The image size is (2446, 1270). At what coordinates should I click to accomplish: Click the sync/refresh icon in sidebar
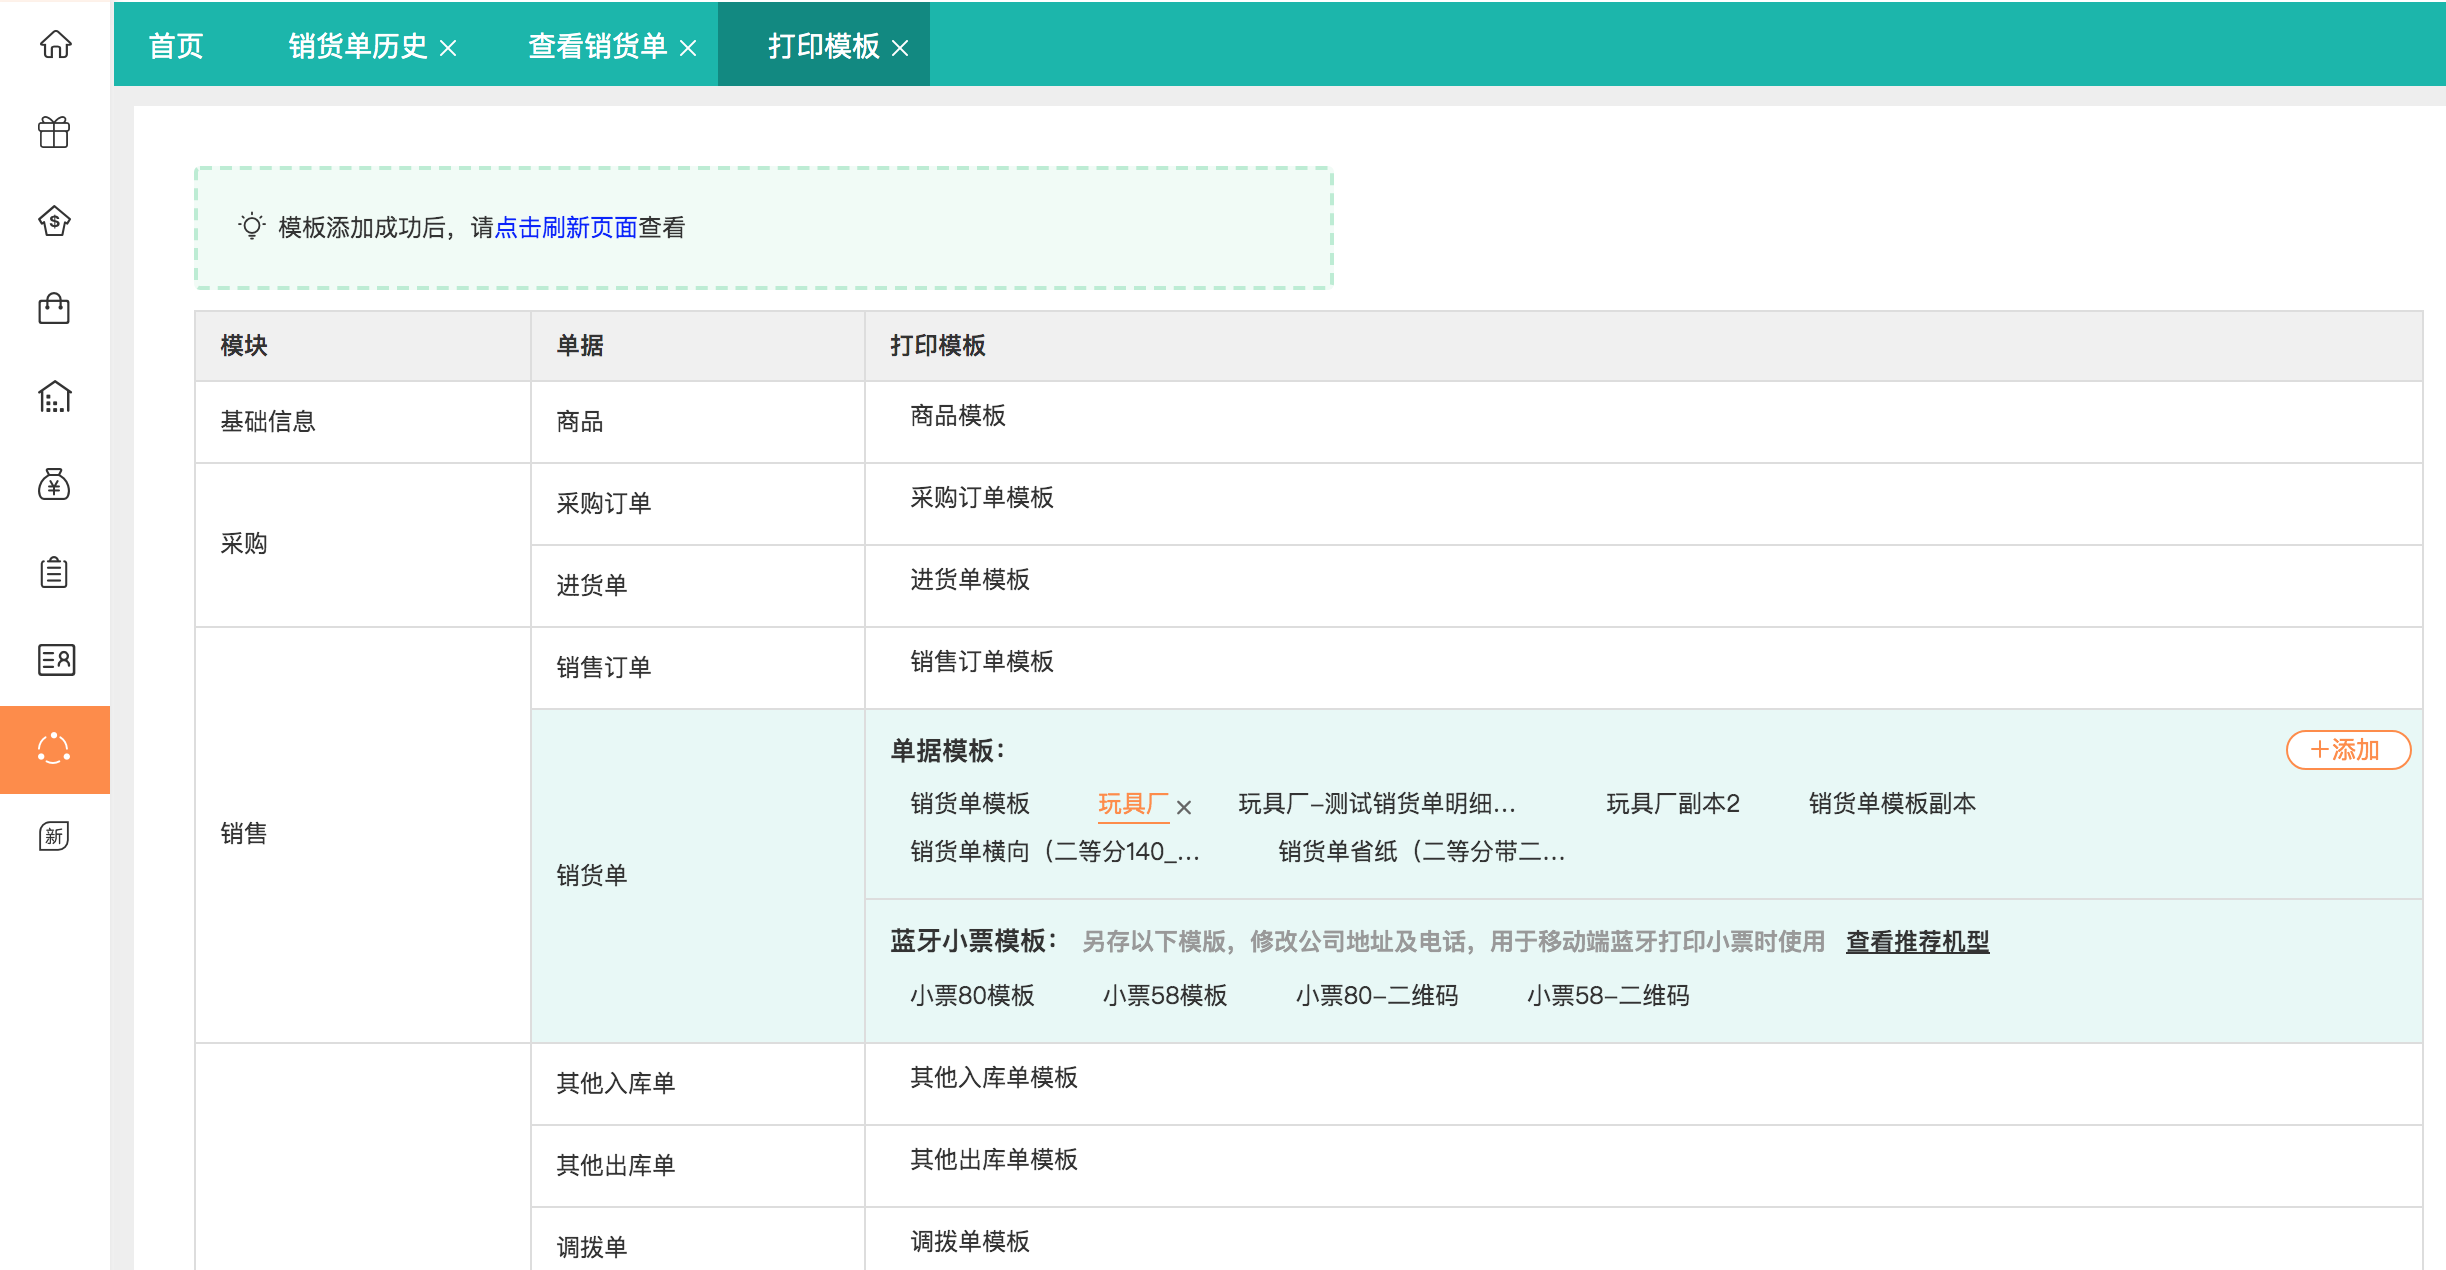click(55, 747)
